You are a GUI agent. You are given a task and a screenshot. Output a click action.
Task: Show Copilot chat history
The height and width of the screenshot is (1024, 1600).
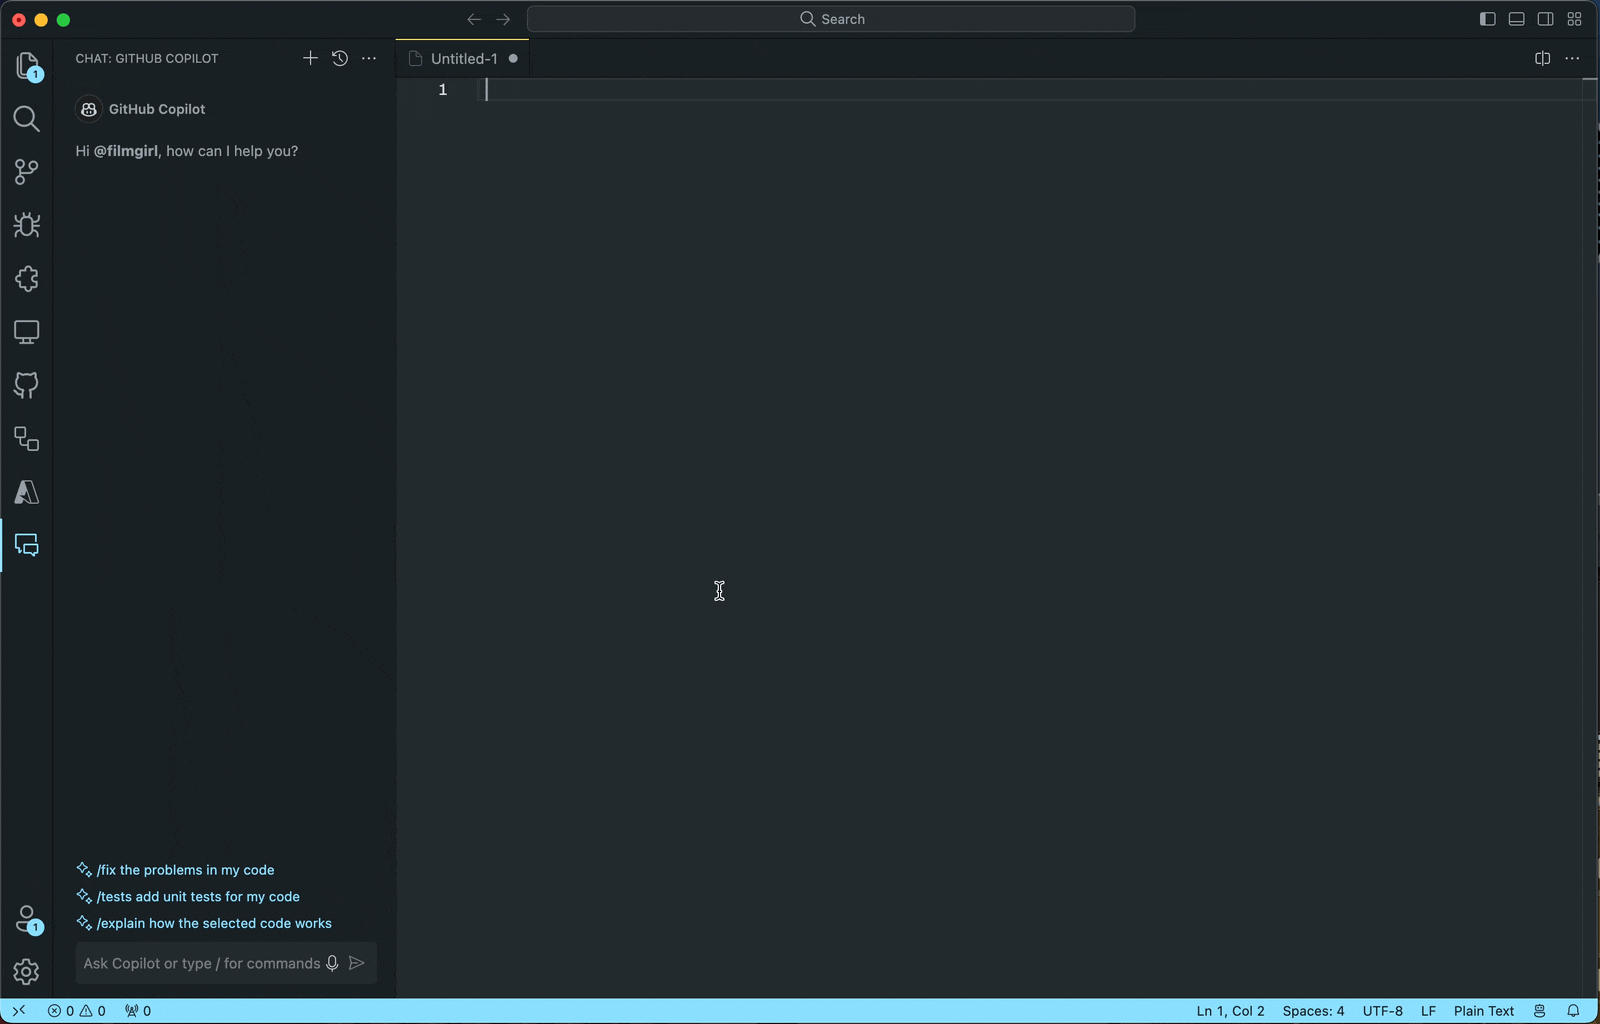point(340,58)
